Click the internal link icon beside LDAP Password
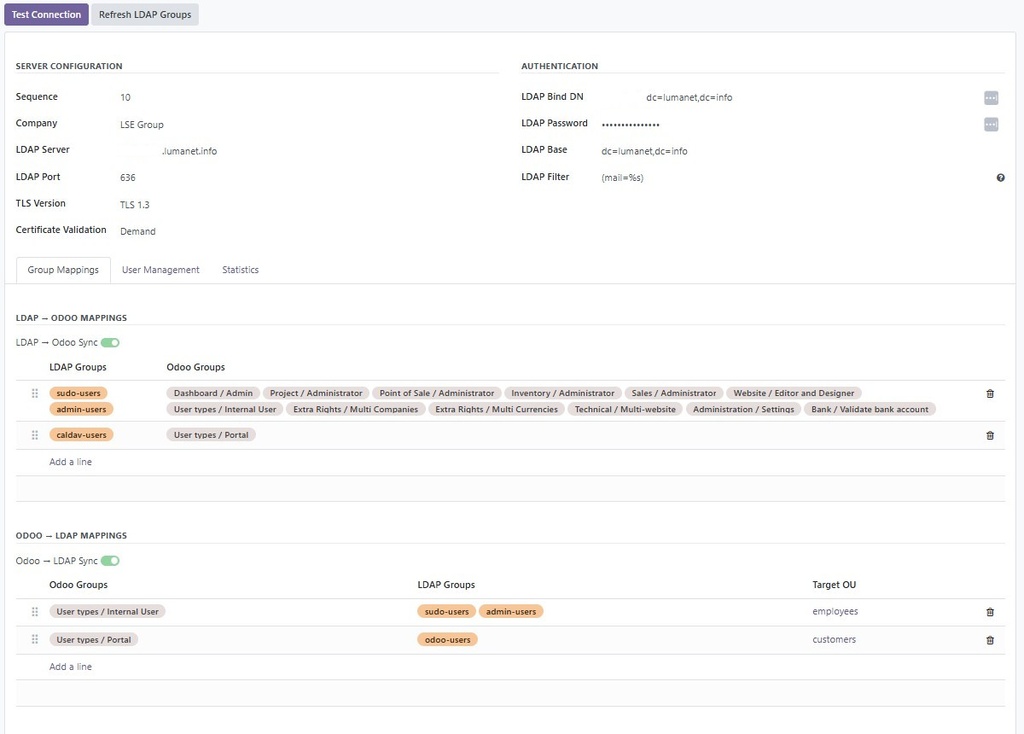 pos(991,124)
